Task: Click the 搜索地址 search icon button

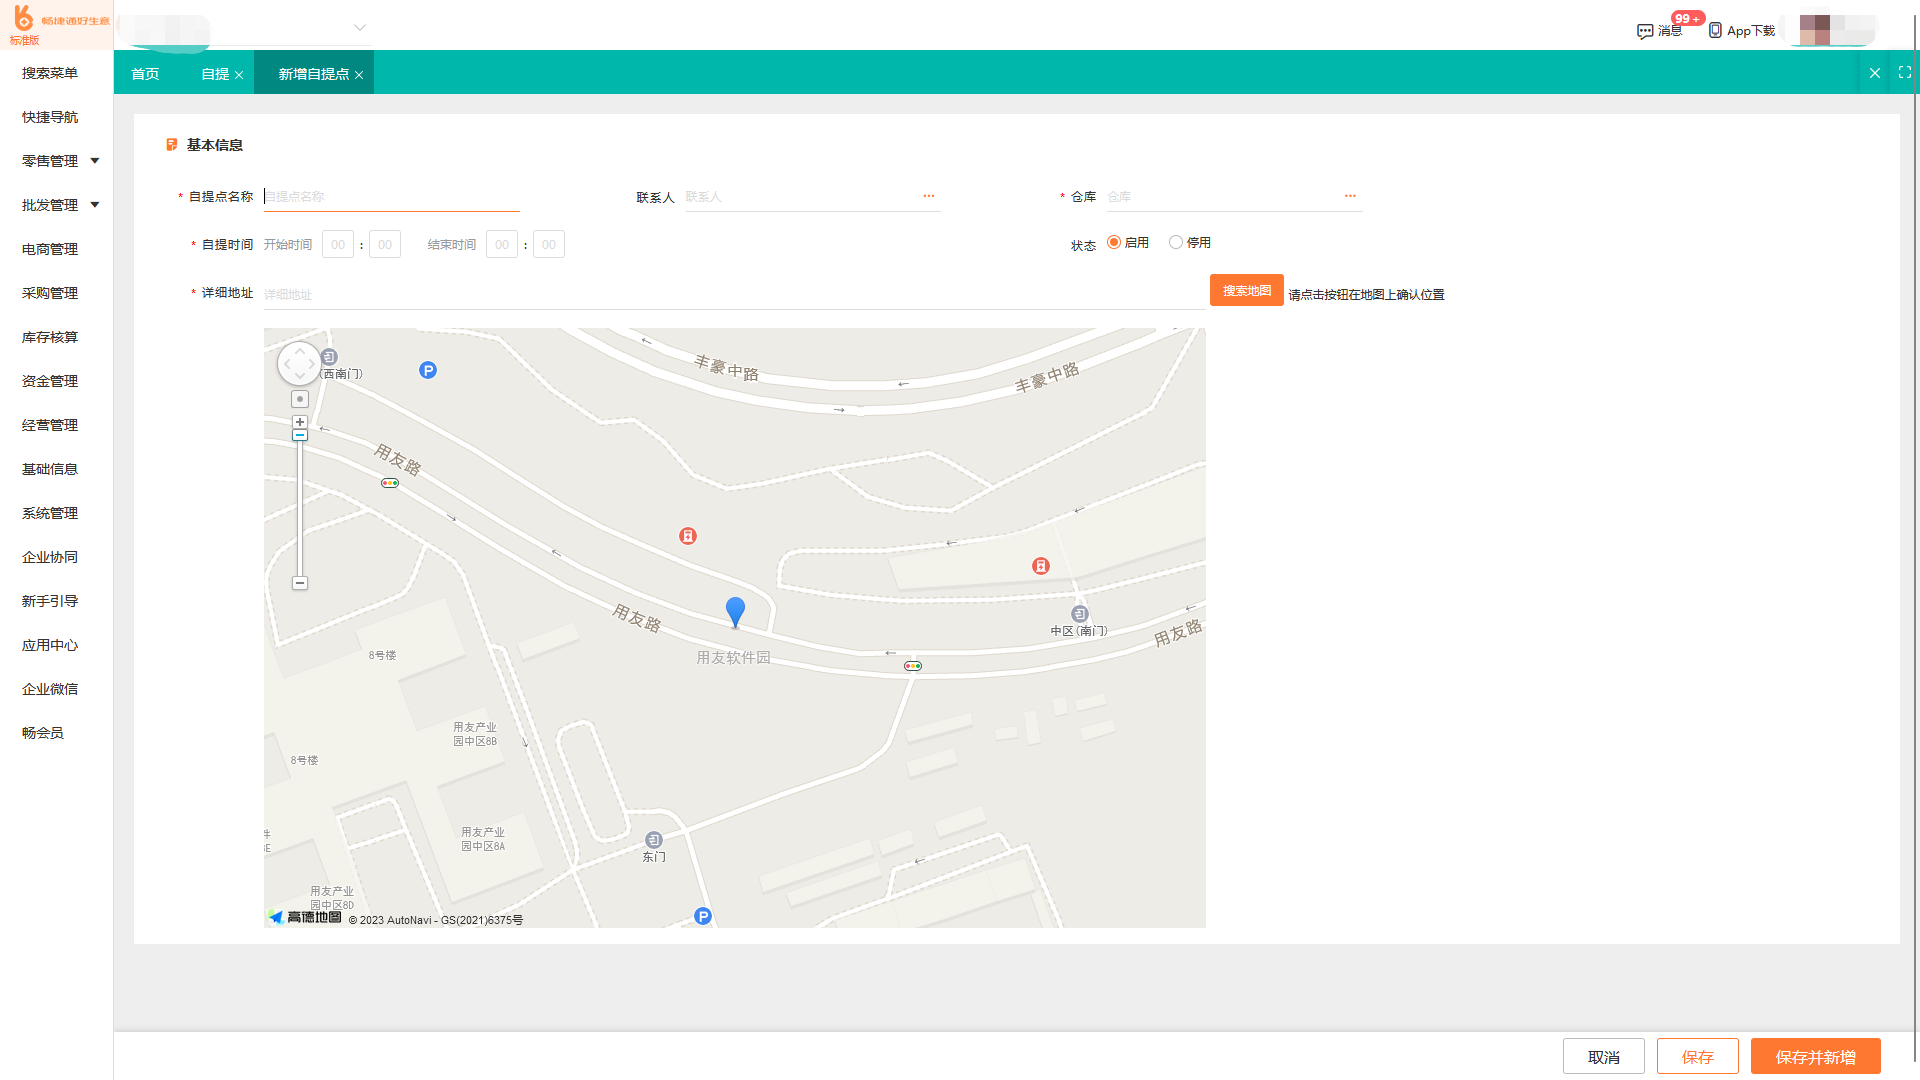Action: pyautogui.click(x=1244, y=290)
